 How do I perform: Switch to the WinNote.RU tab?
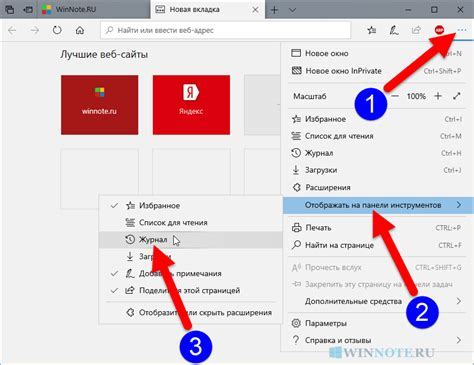click(93, 9)
